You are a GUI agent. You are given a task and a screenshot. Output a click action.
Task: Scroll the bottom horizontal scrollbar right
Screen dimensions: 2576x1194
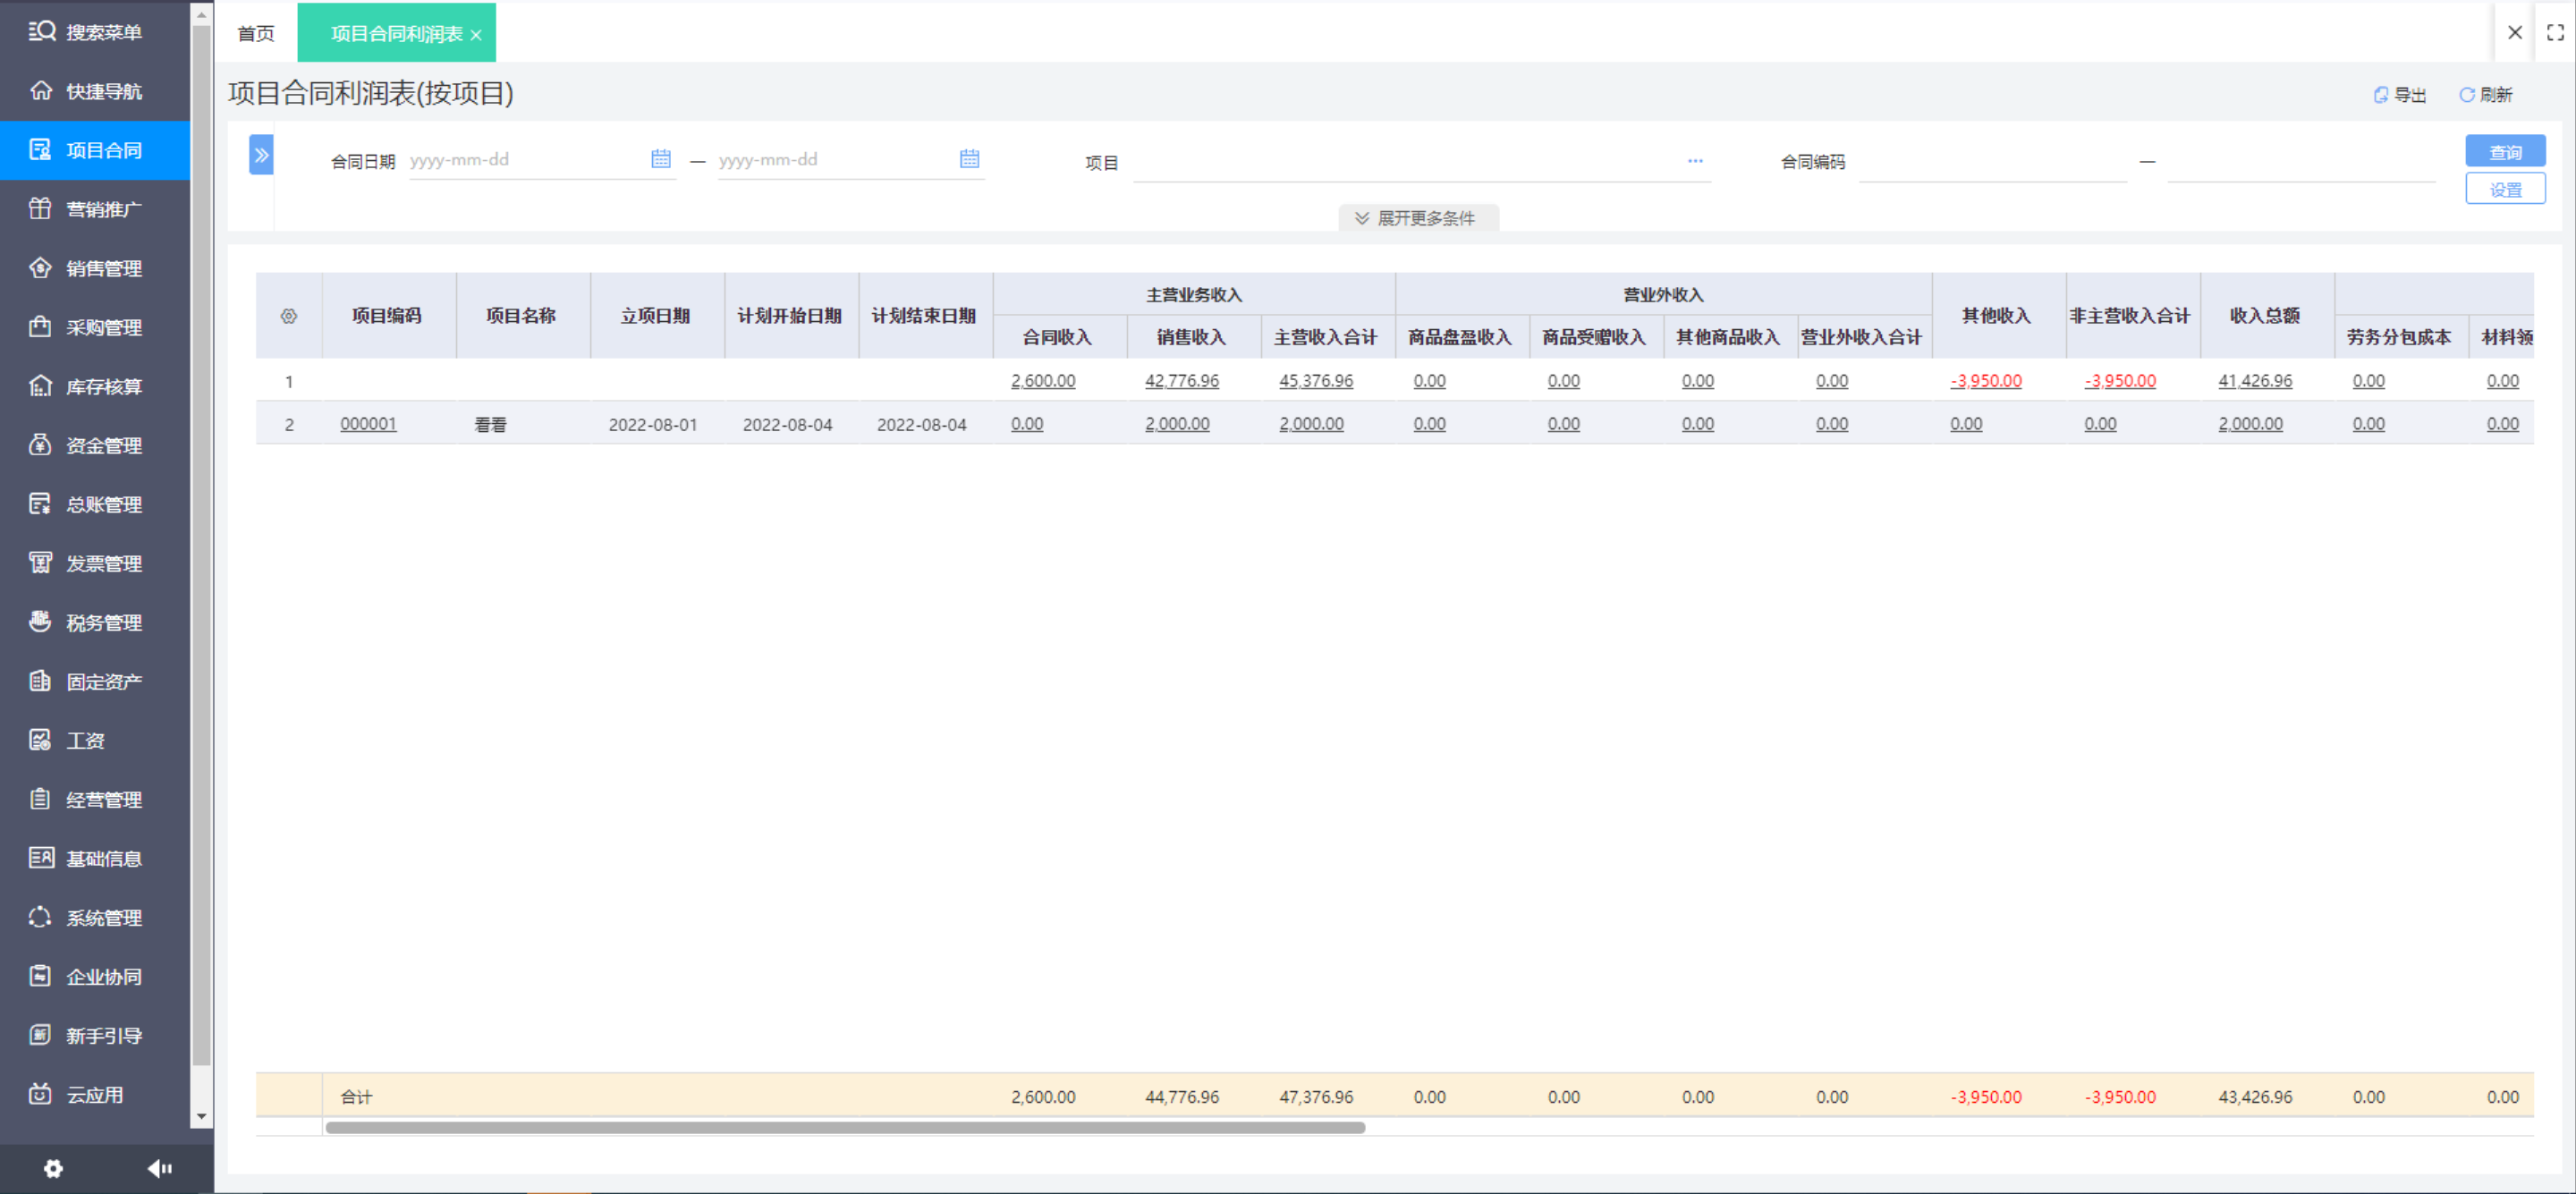tap(1807, 1125)
